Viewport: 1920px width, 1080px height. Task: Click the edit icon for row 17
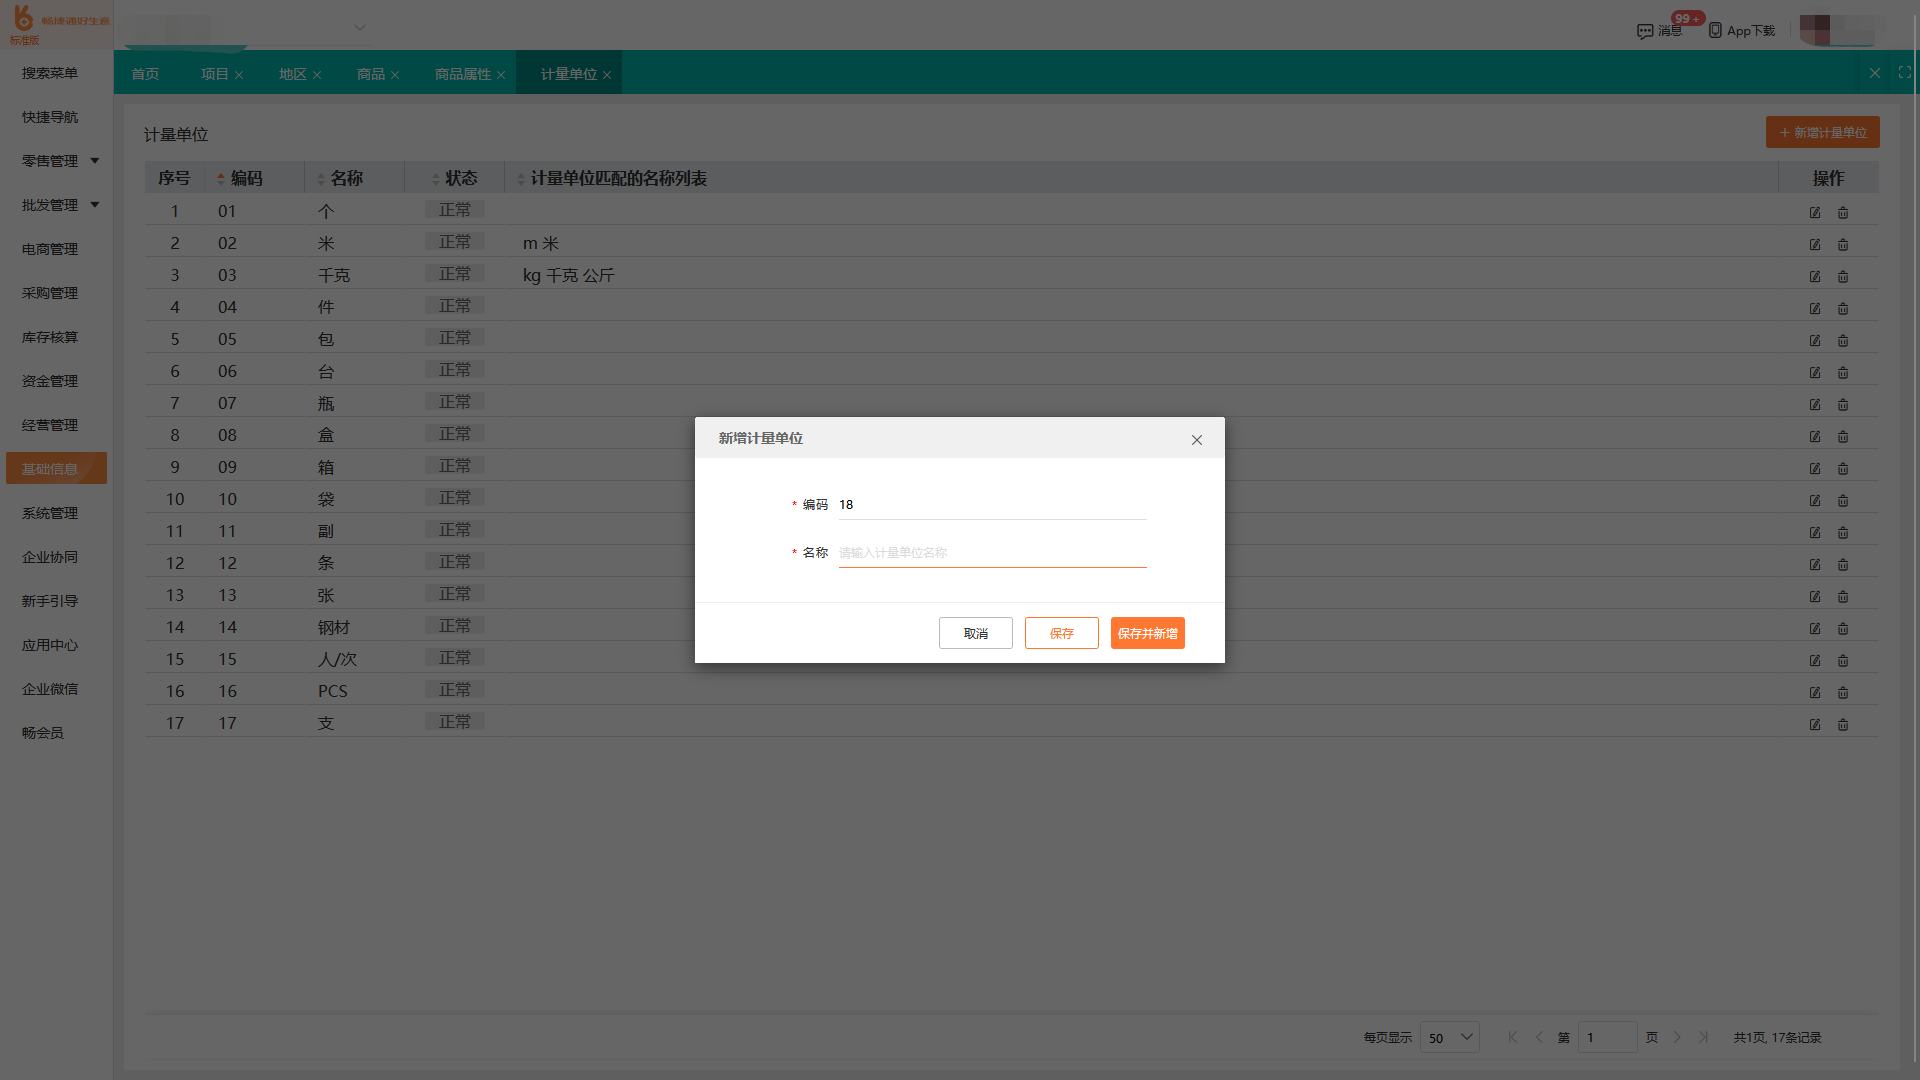tap(1815, 724)
